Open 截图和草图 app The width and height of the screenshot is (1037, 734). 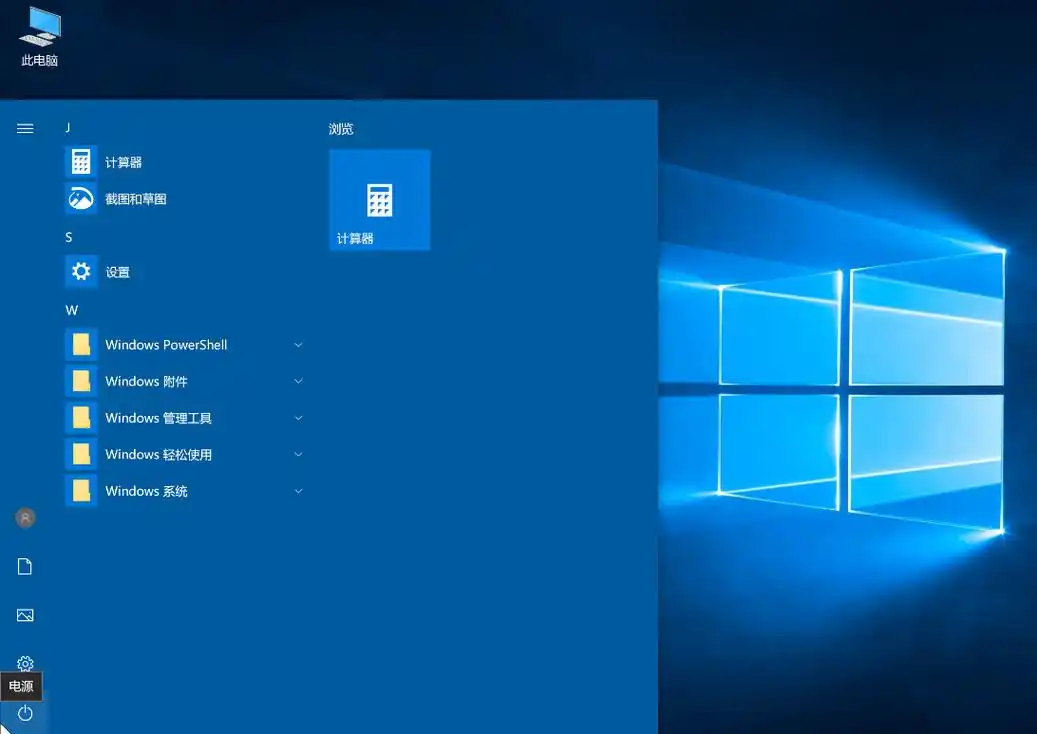pyautogui.click(x=135, y=199)
